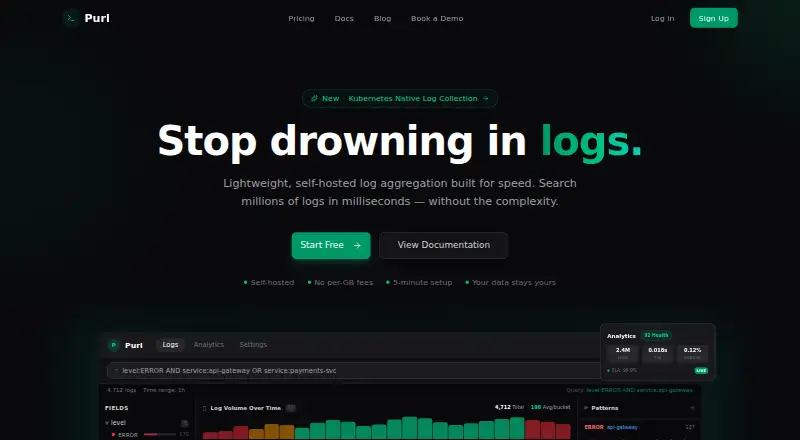Click the Patterns panel refresh icon
The image size is (800, 440).
(x=692, y=408)
